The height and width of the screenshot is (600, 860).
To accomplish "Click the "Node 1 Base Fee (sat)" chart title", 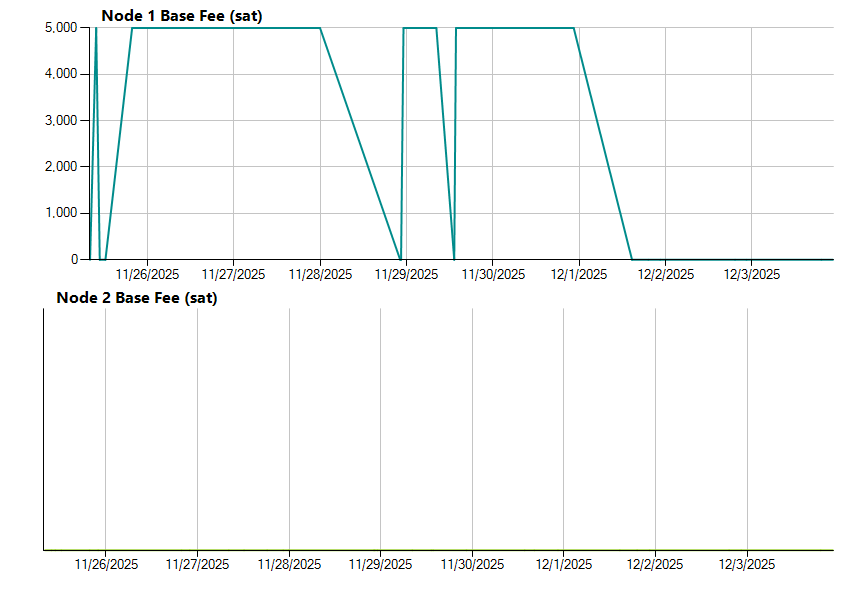I will click(x=181, y=15).
